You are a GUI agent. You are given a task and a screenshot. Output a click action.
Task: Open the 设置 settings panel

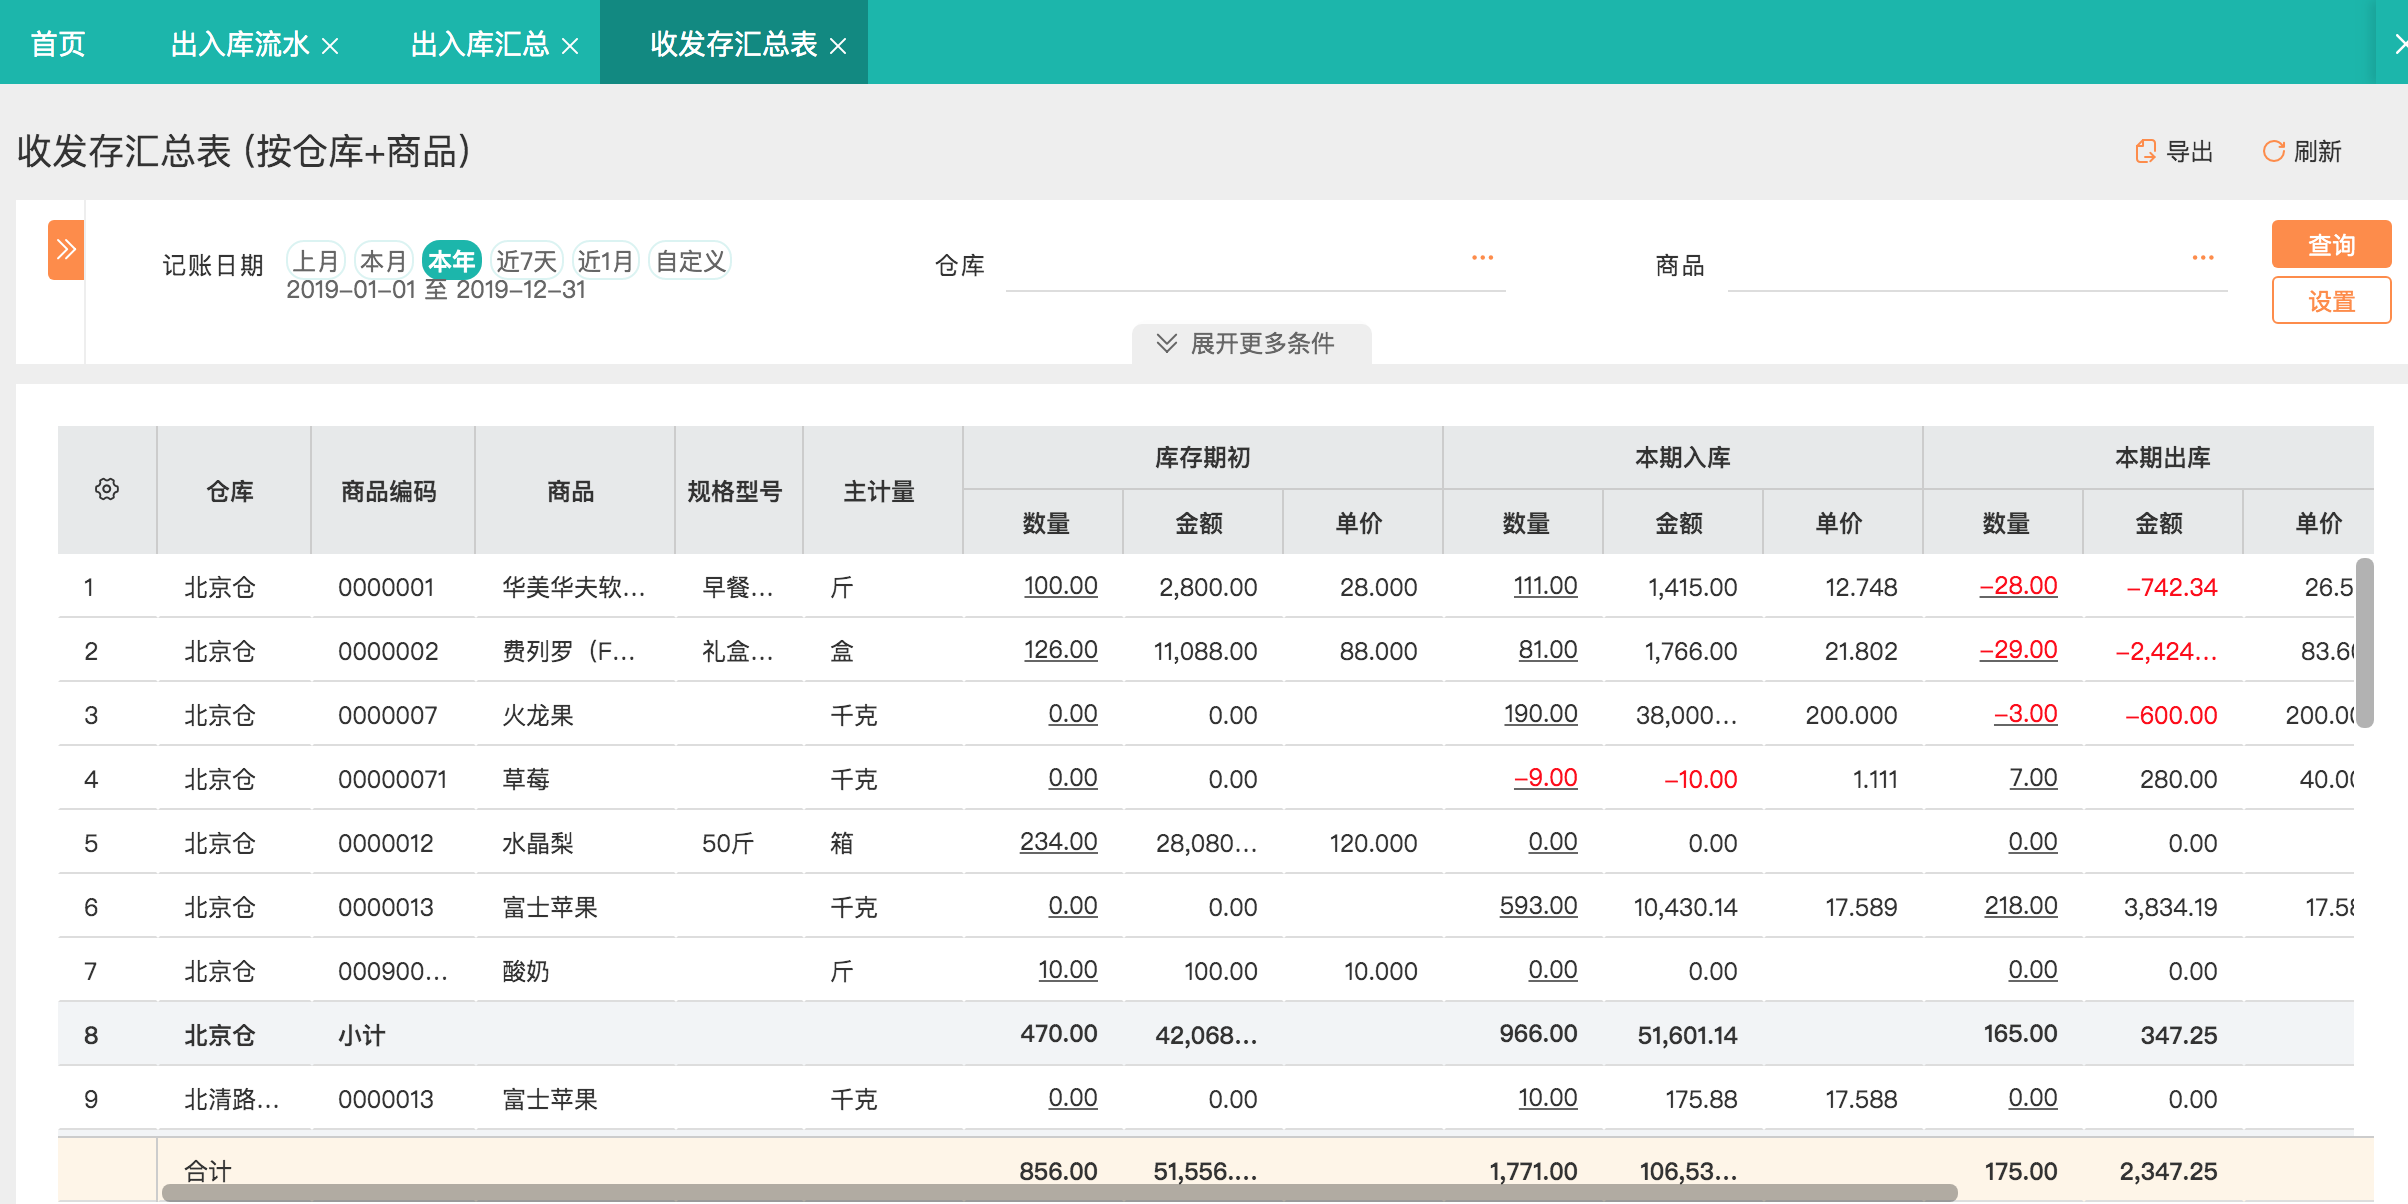pos(2330,299)
